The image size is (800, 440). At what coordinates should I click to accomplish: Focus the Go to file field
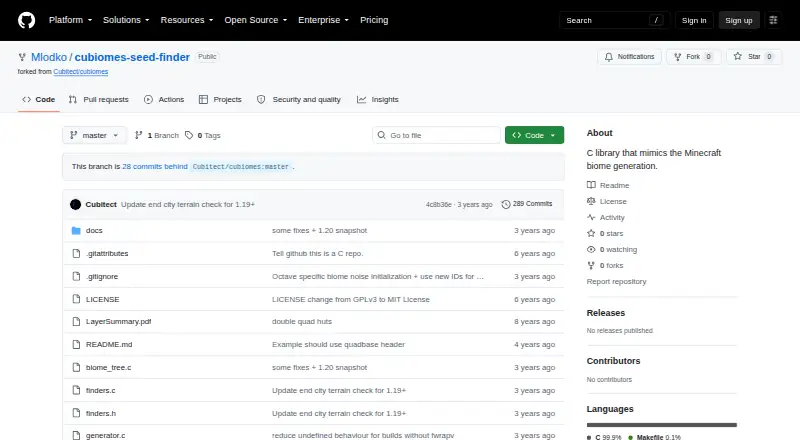[x=436, y=135]
